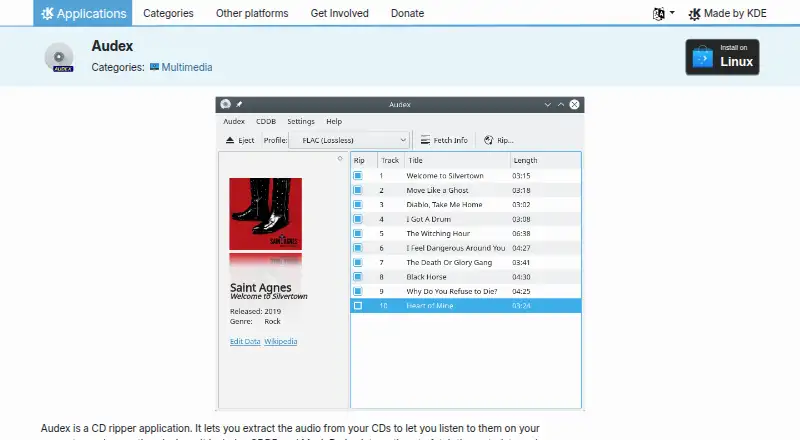Image resolution: width=800 pixels, height=440 pixels.
Task: Uncheck rip checkbox for Welcome to Silvertown
Action: click(x=358, y=176)
